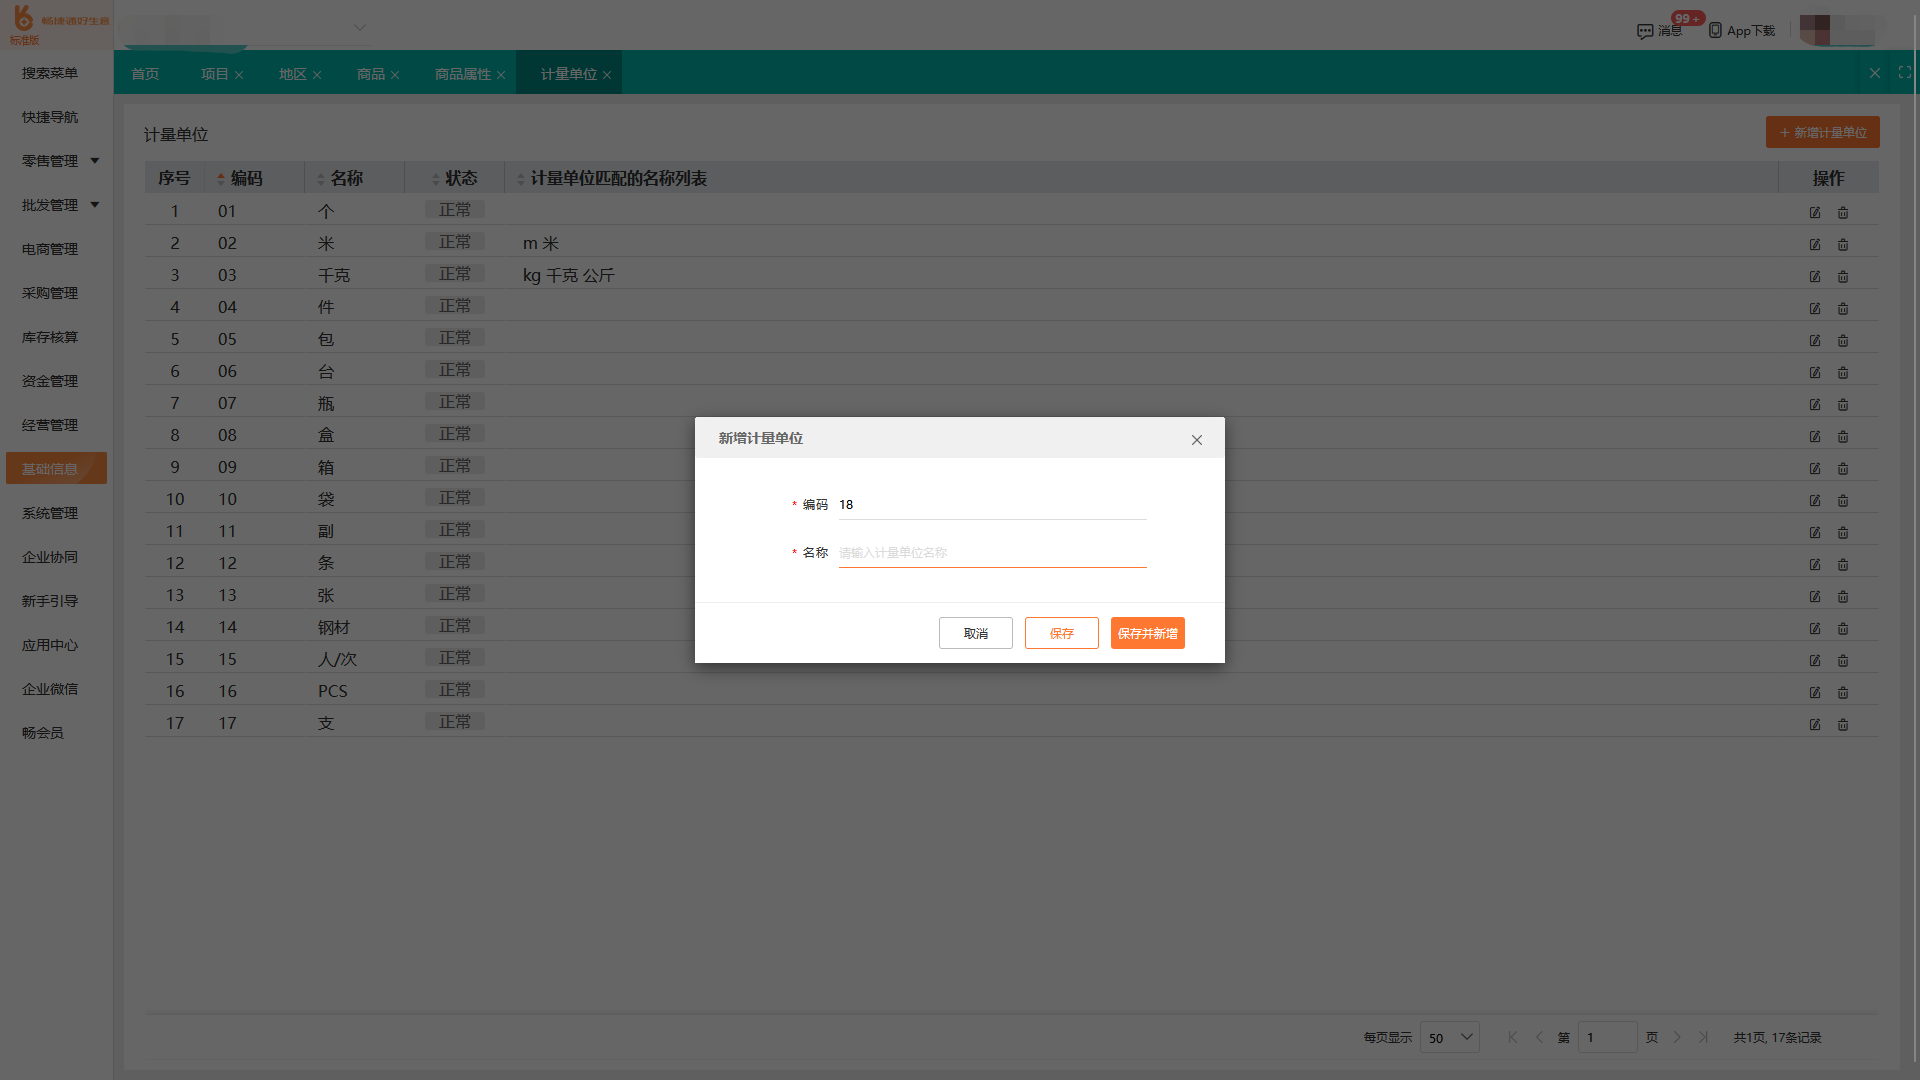The width and height of the screenshot is (1920, 1080).
Task: Click the 保存并新增 button in dialog
Action: 1147,633
